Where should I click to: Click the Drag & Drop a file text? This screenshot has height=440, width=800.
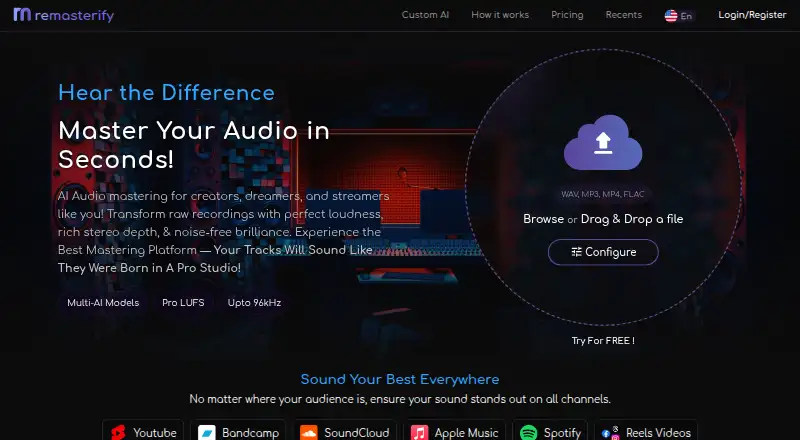click(632, 219)
